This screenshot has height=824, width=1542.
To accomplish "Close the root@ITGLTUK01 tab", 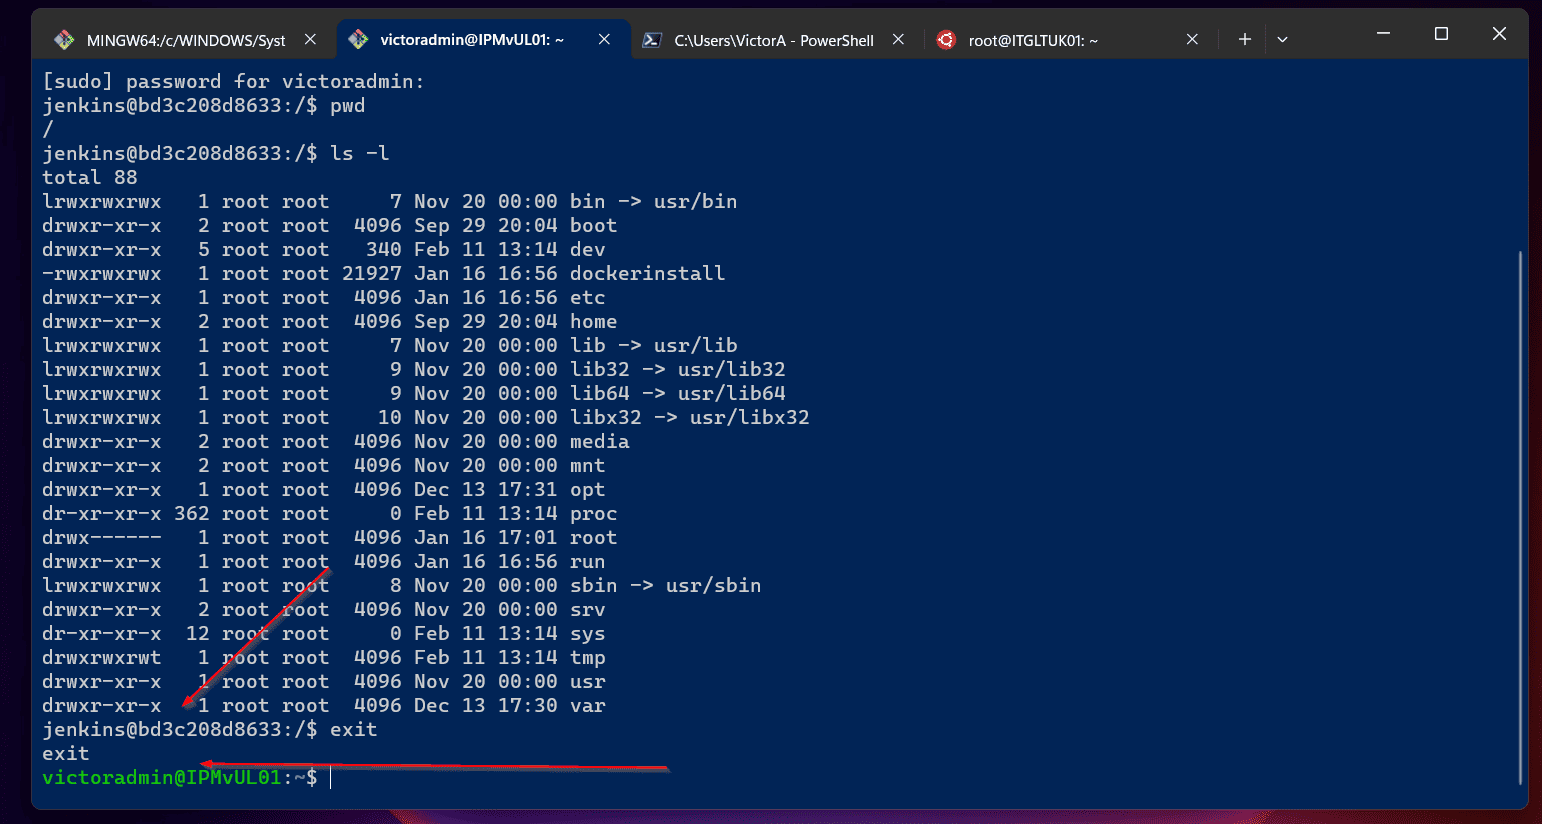I will click(1192, 39).
